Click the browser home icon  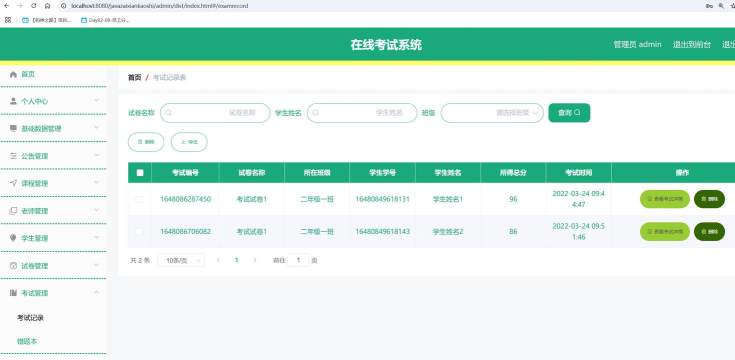click(x=47, y=6)
